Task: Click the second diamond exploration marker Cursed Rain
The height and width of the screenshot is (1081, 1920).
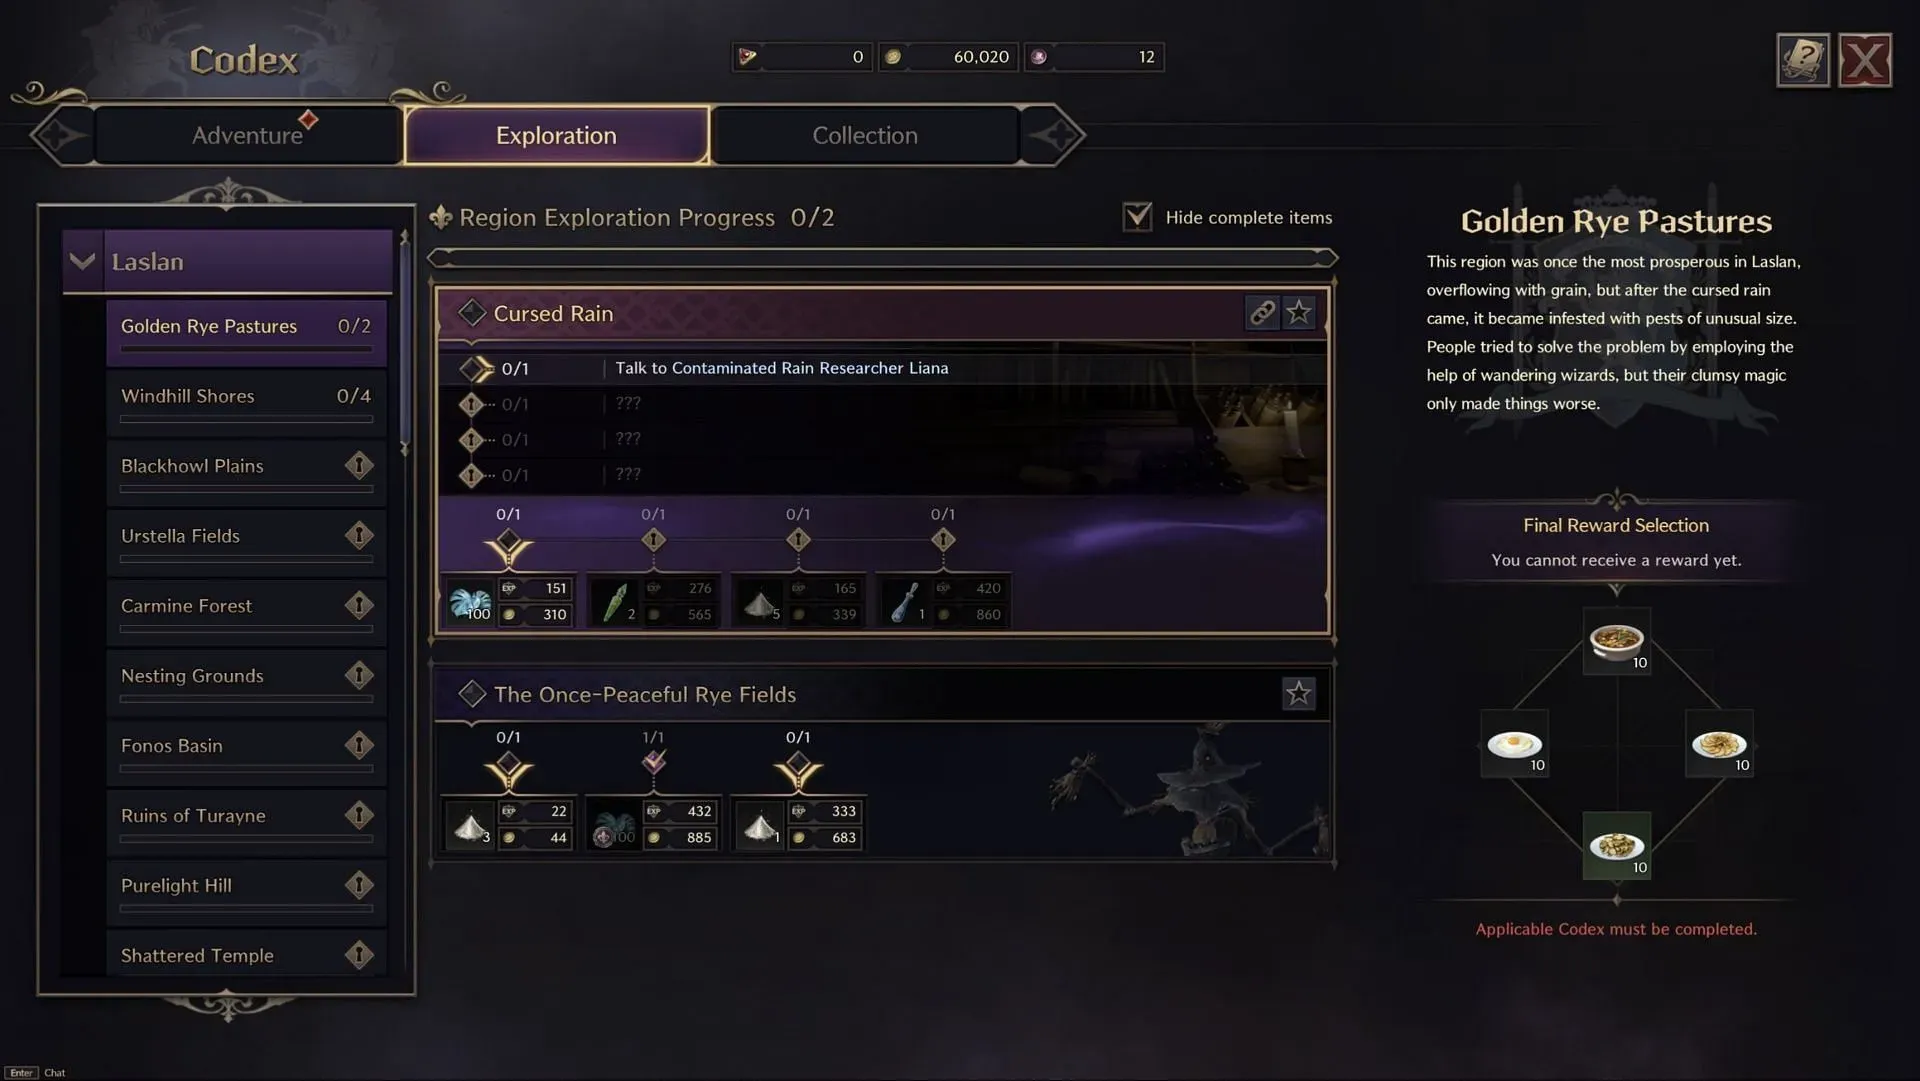Action: pos(653,540)
